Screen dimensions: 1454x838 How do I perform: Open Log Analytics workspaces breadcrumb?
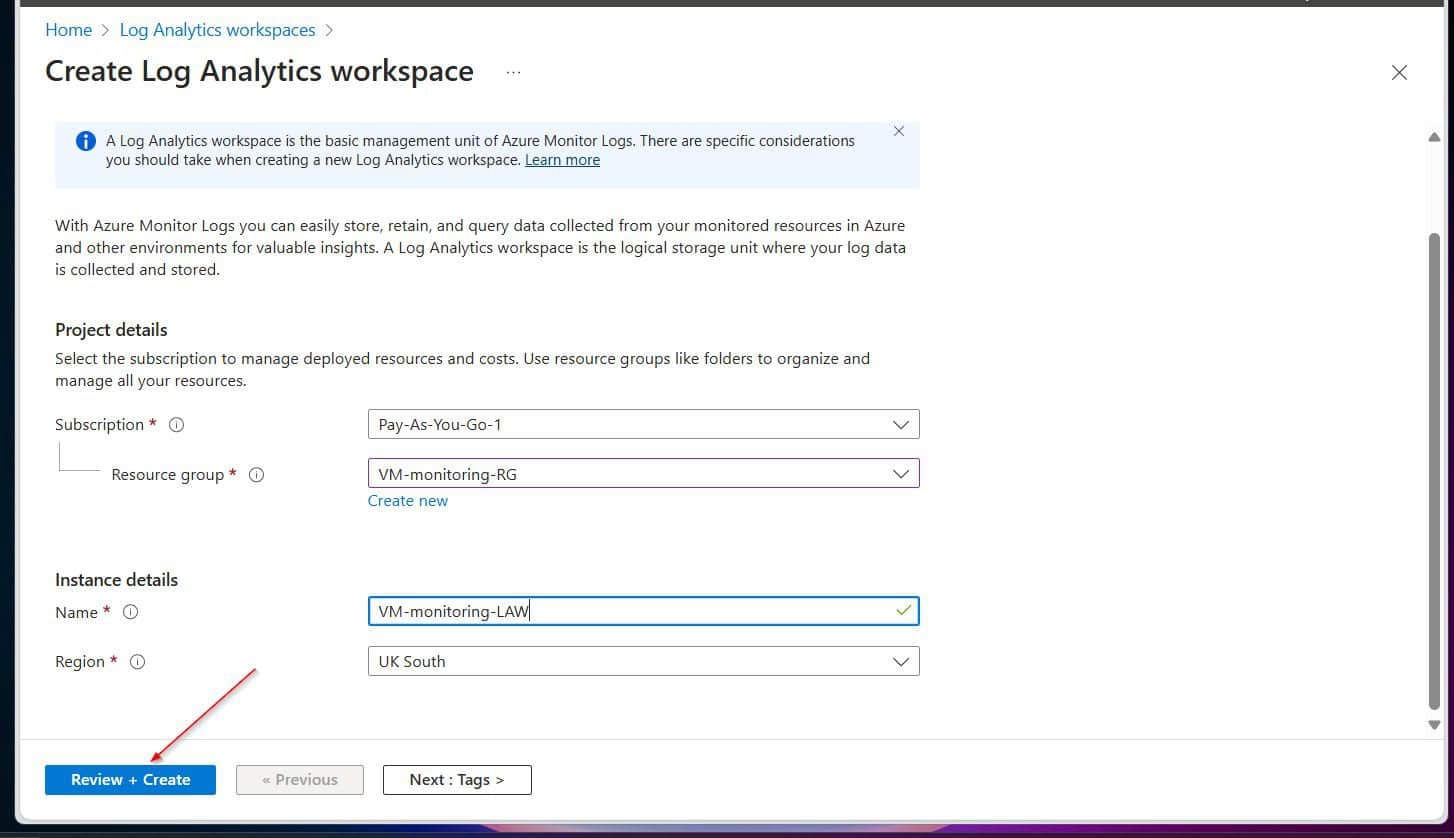point(217,29)
